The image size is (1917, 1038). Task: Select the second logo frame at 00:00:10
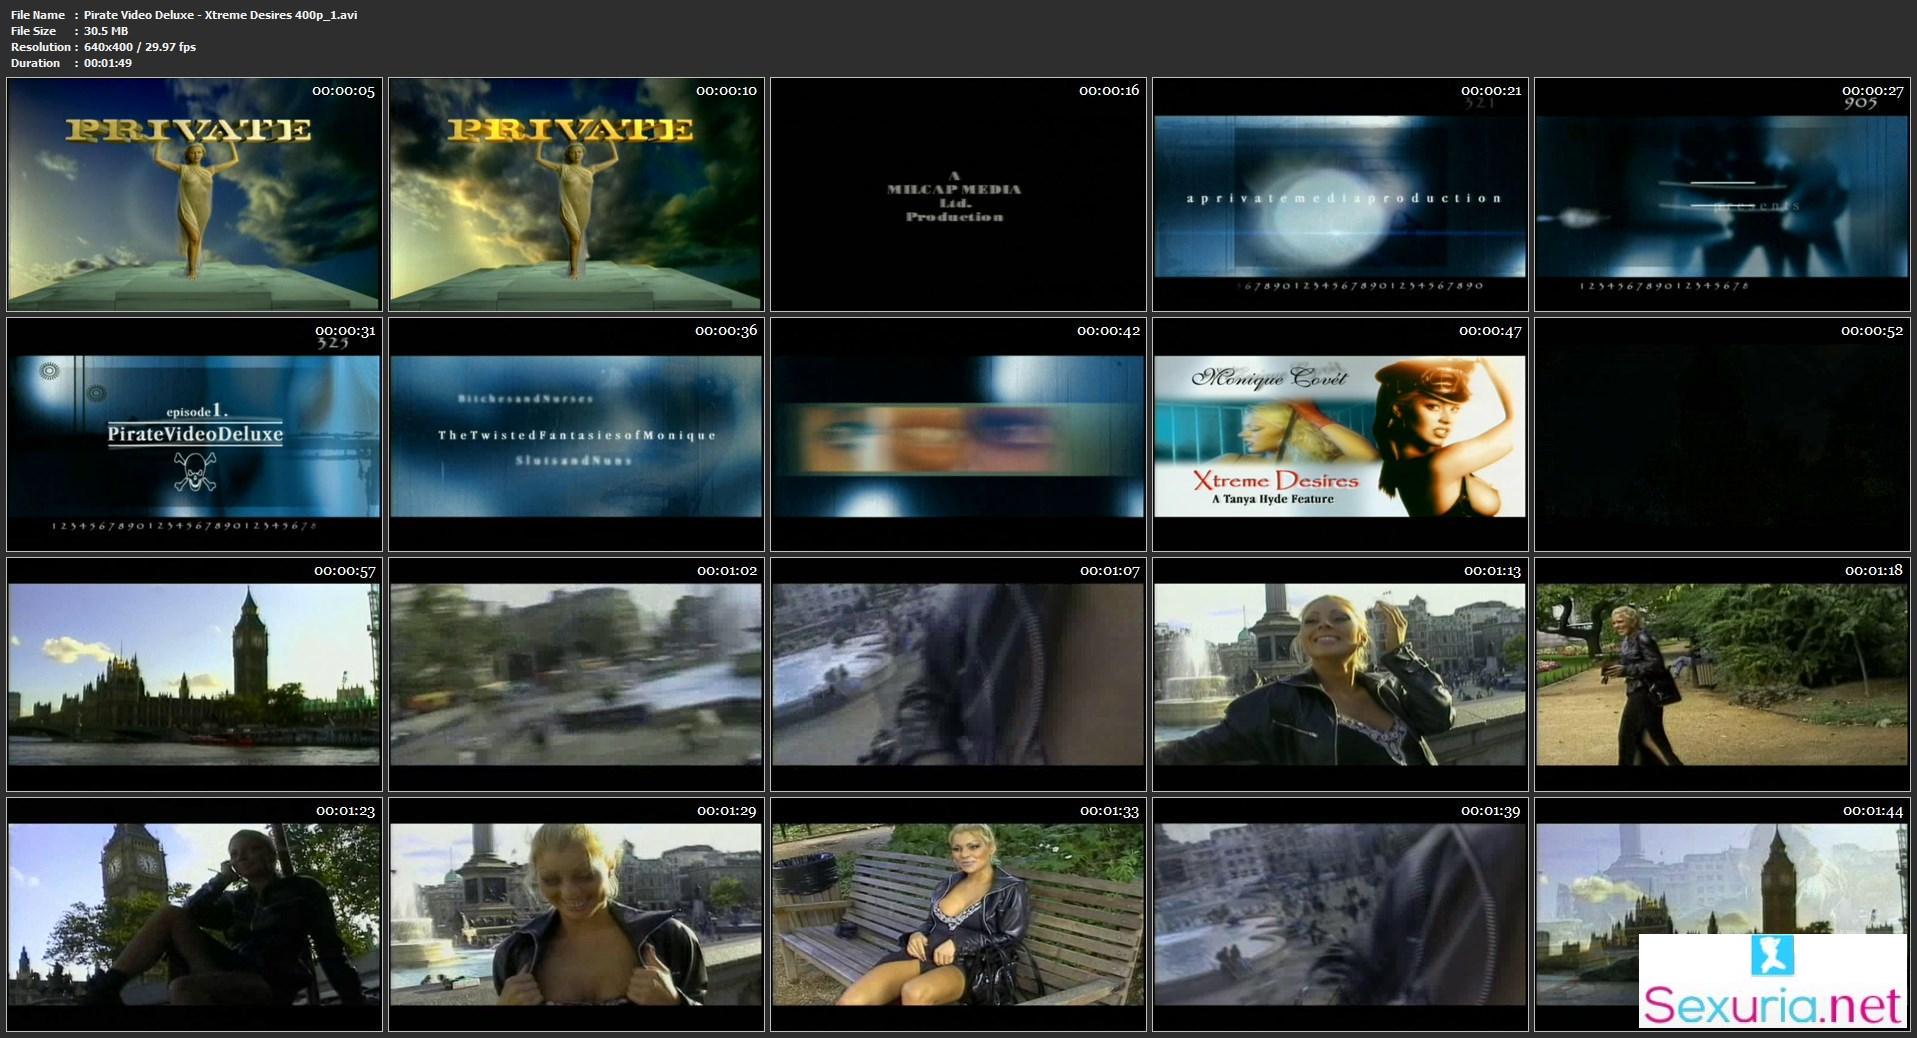[576, 195]
